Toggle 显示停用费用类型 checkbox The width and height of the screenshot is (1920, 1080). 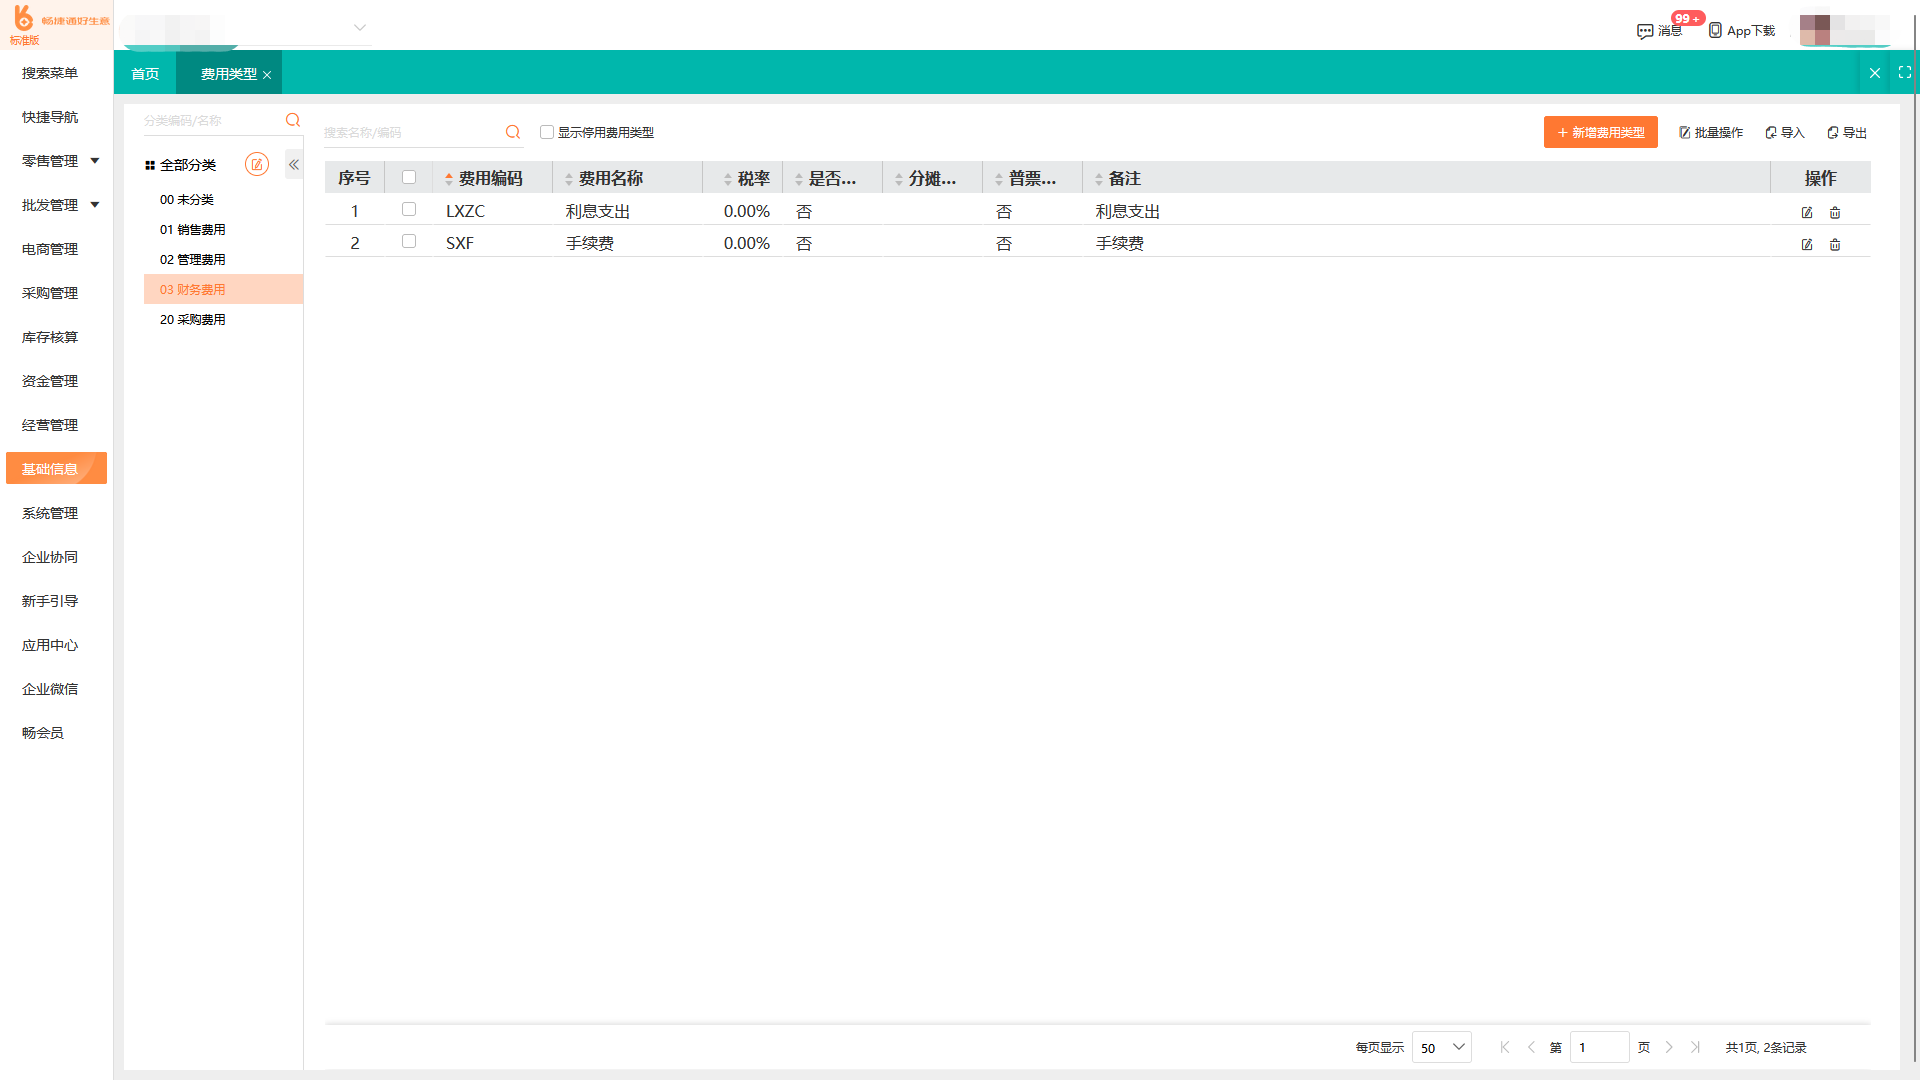pyautogui.click(x=546, y=132)
